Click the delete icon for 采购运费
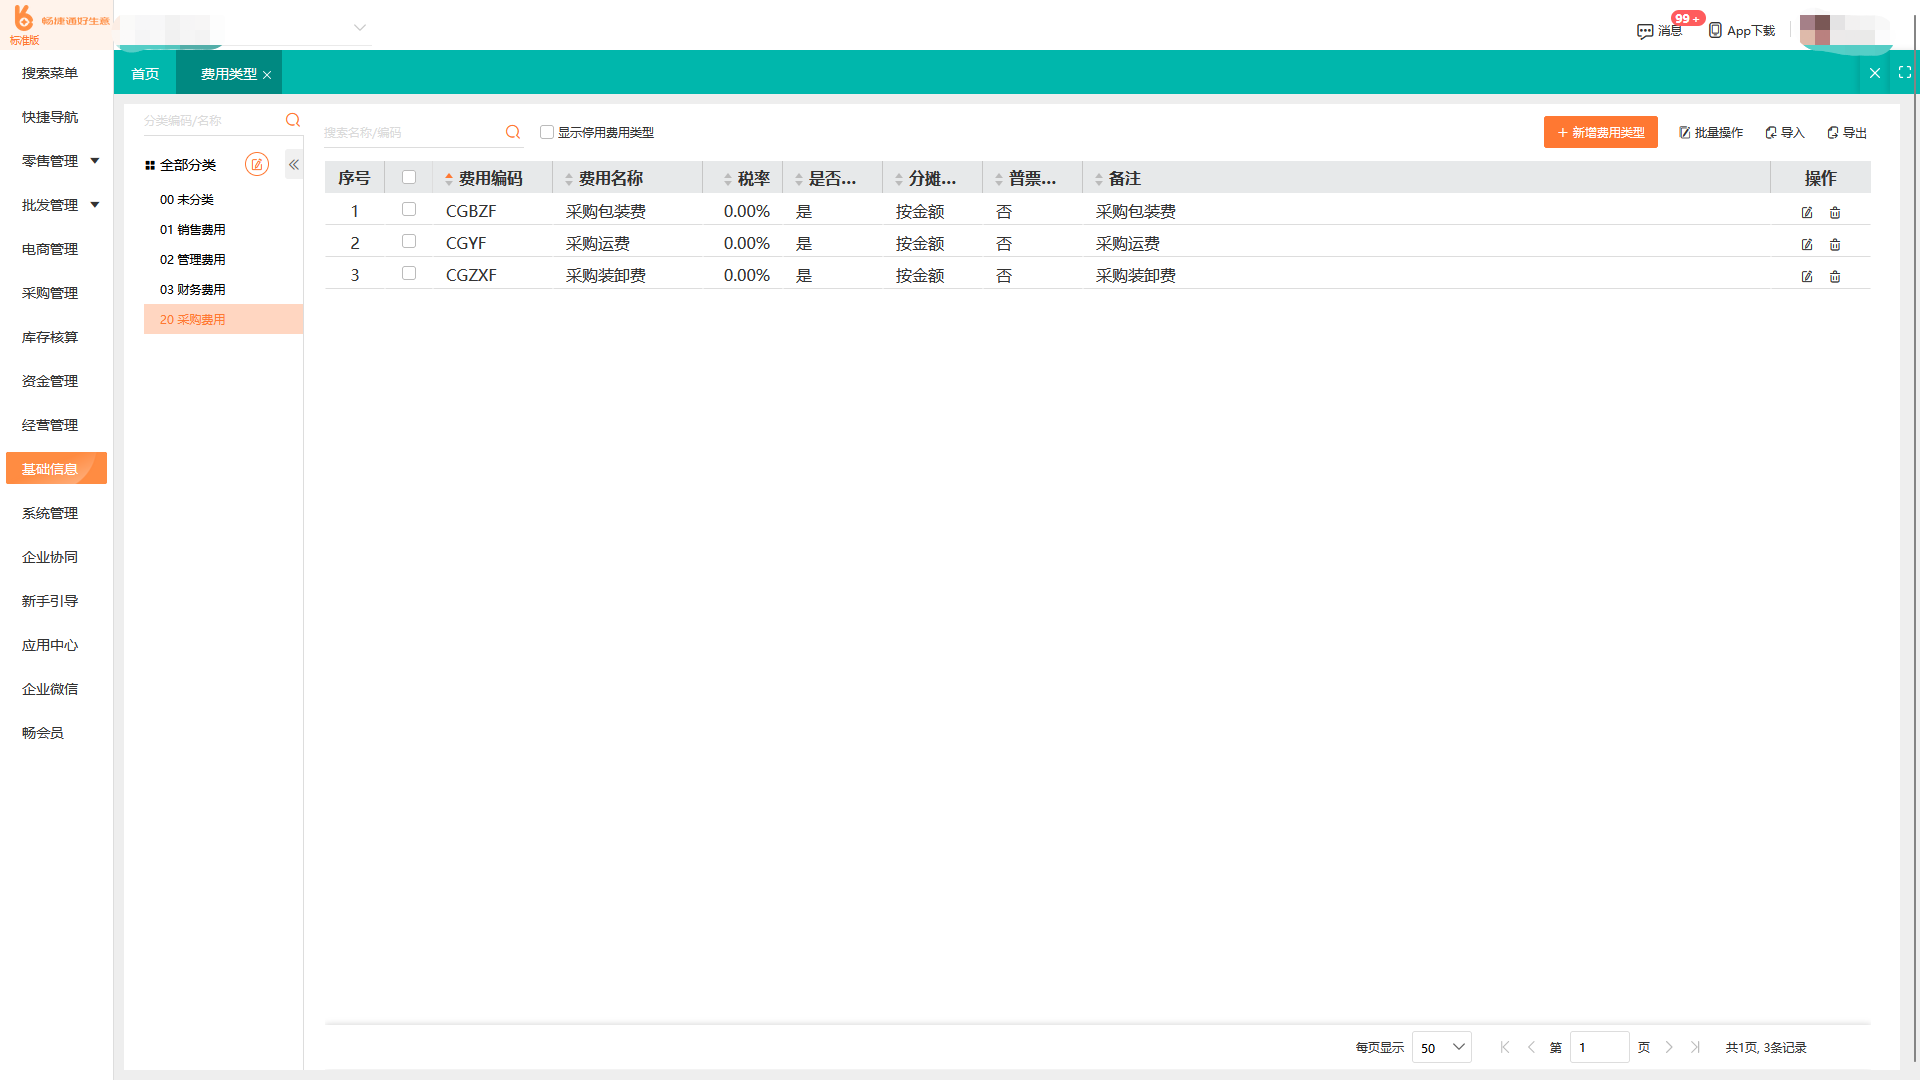Viewport: 1920px width, 1080px height. coord(1837,243)
